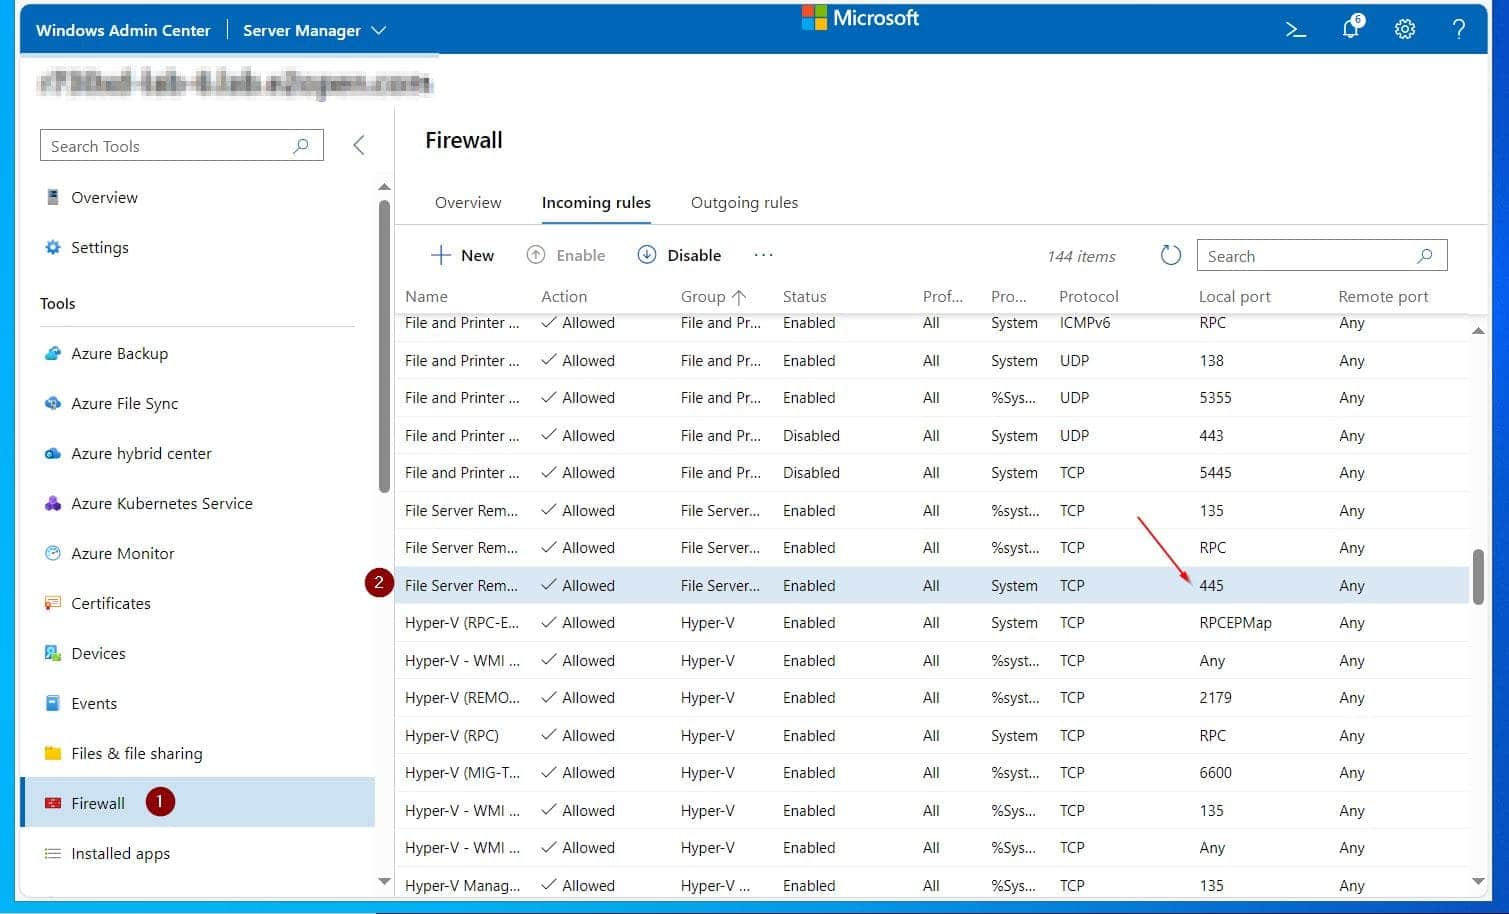Select the Azure Backup tool
The width and height of the screenshot is (1509, 914).
119,353
